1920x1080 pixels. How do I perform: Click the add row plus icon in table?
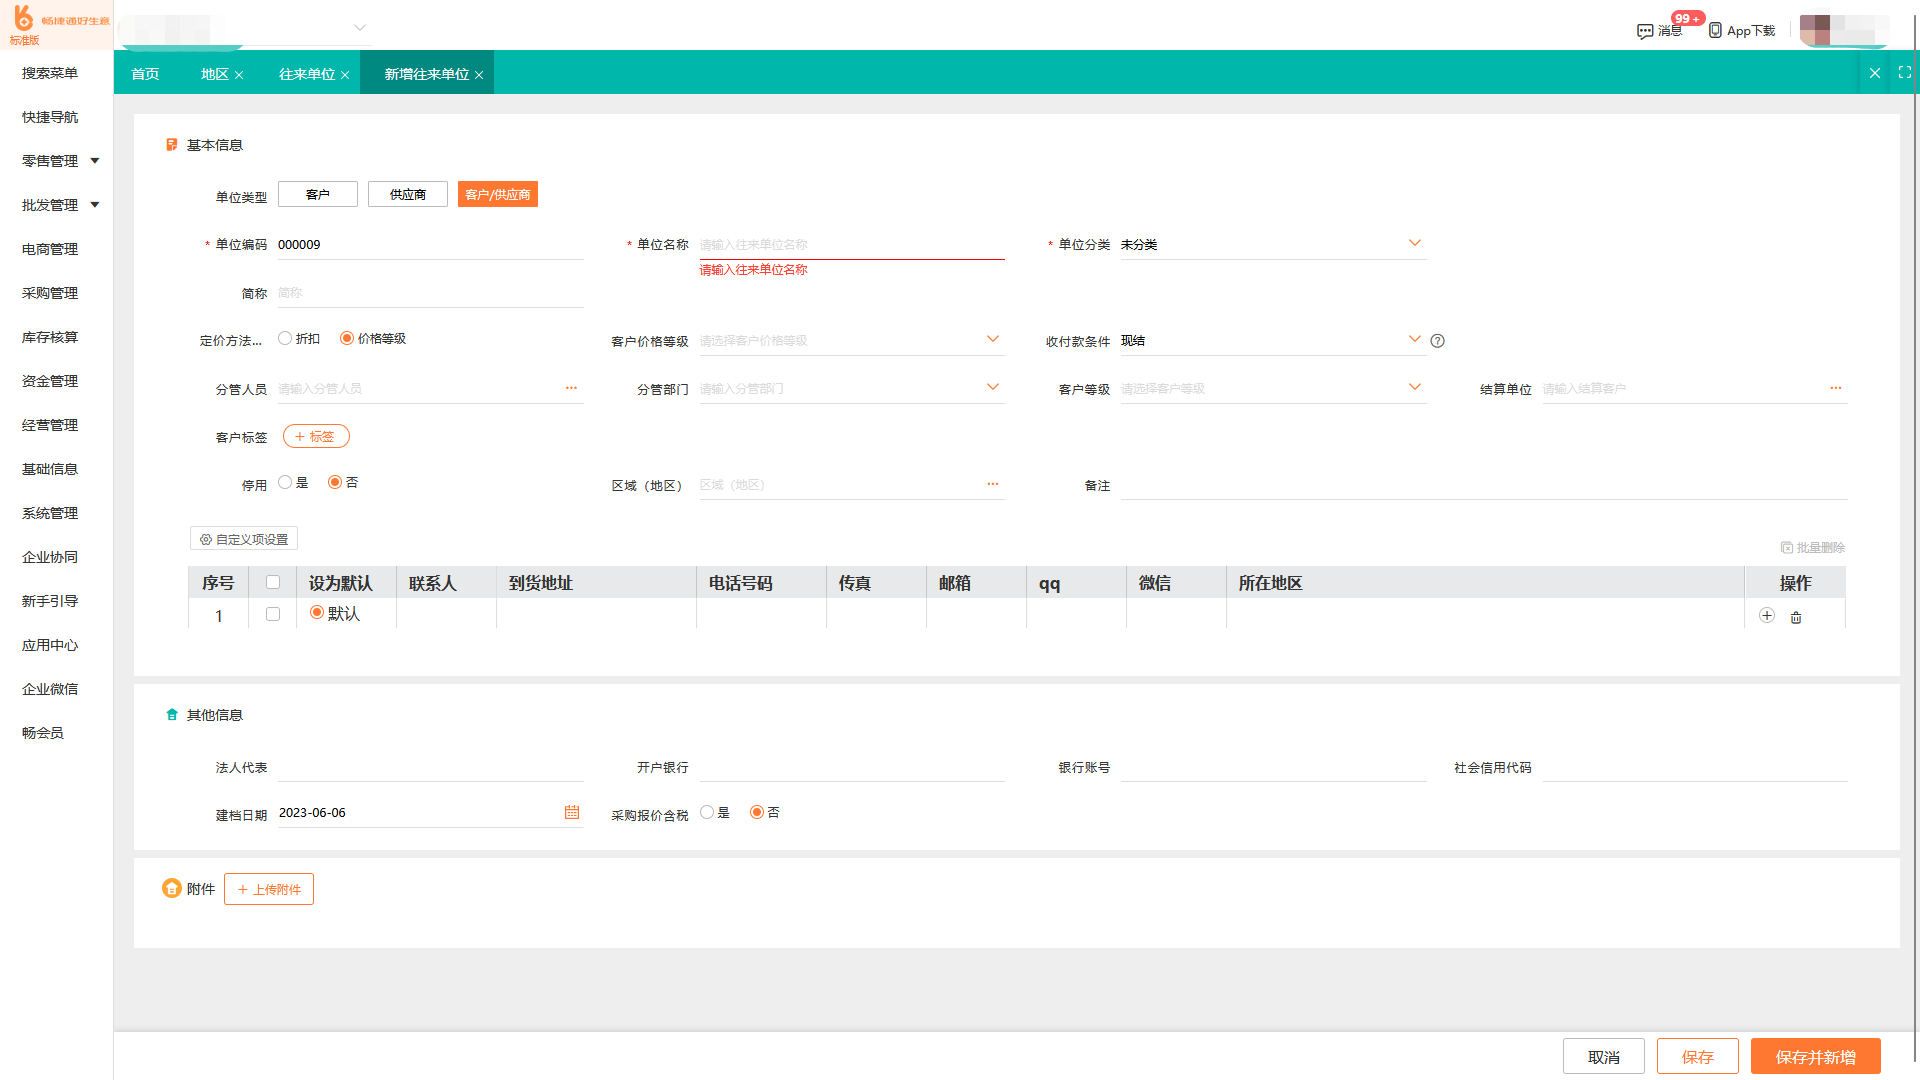[1767, 615]
